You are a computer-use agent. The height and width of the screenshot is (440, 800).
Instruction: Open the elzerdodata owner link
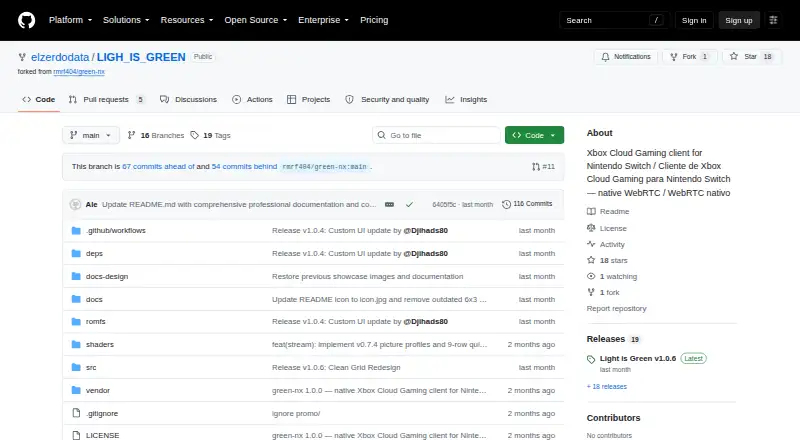[60, 57]
